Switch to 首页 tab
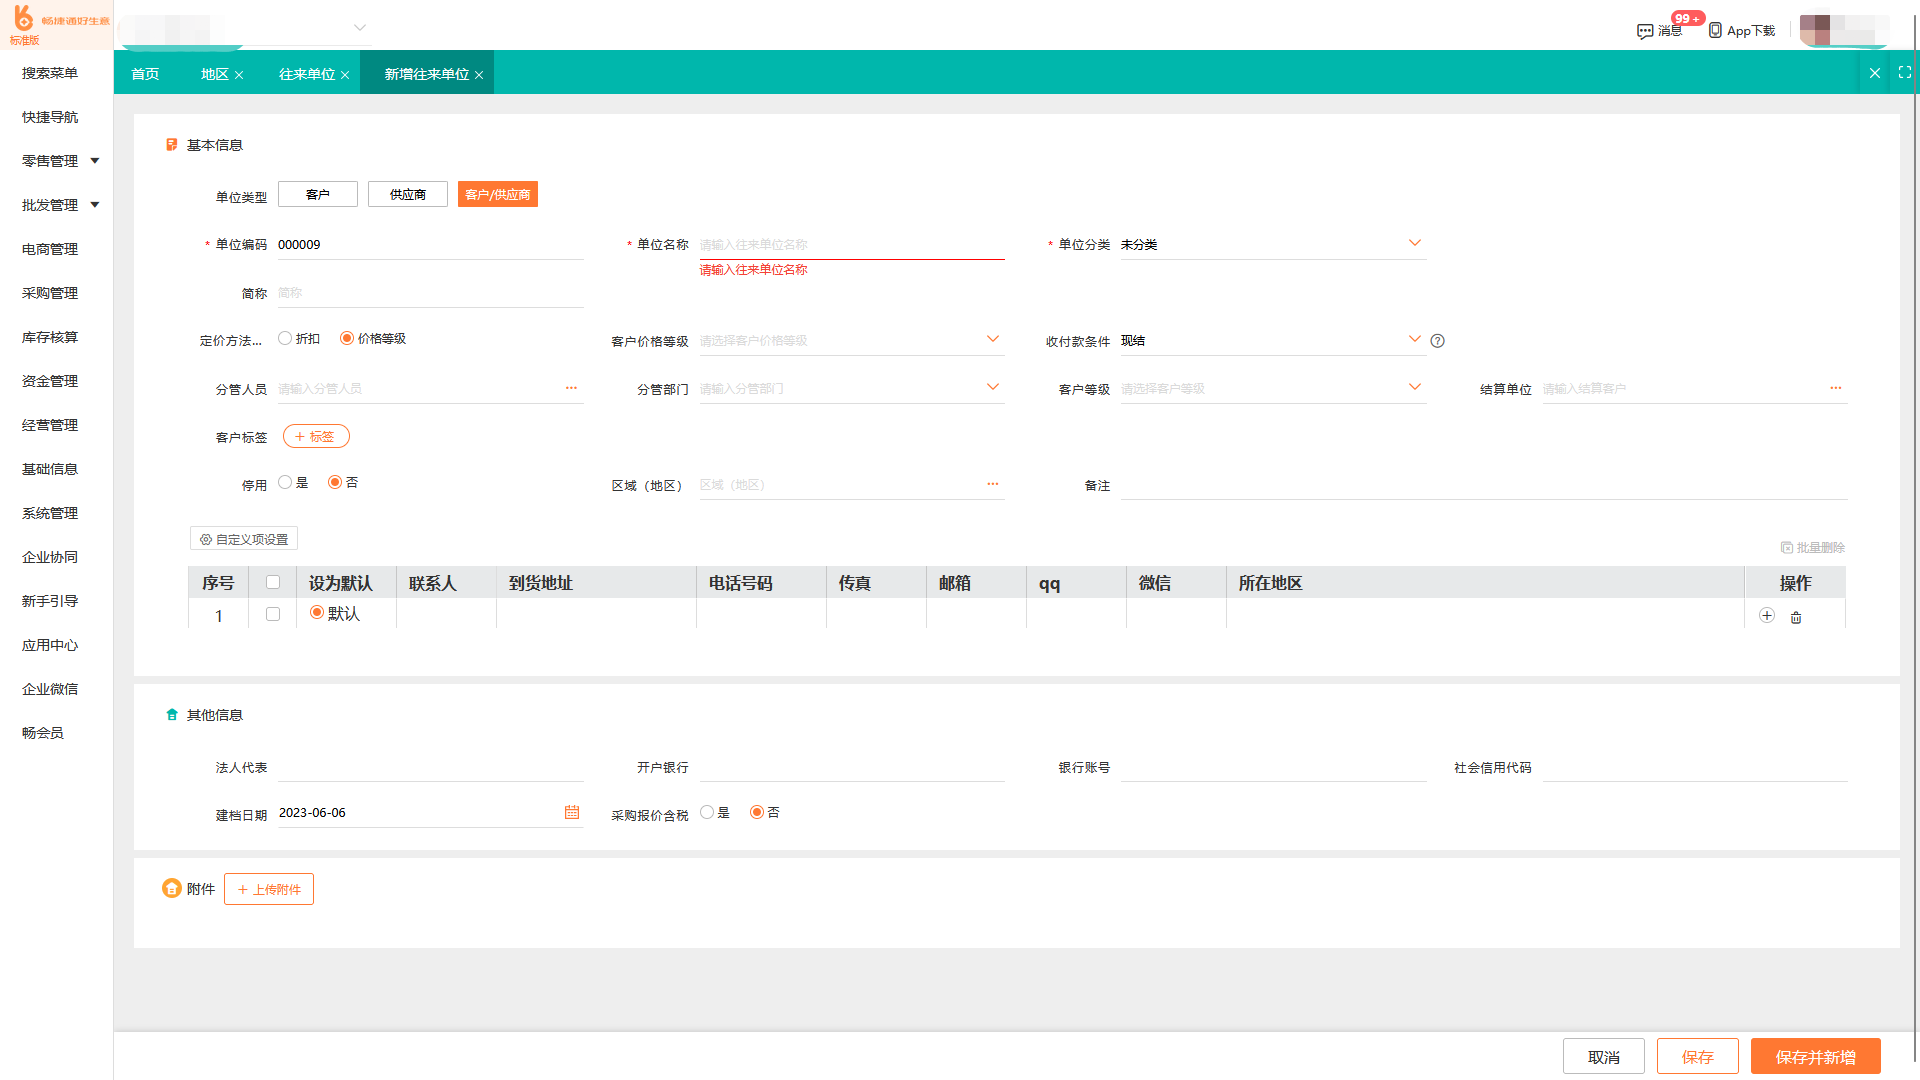 click(x=146, y=73)
